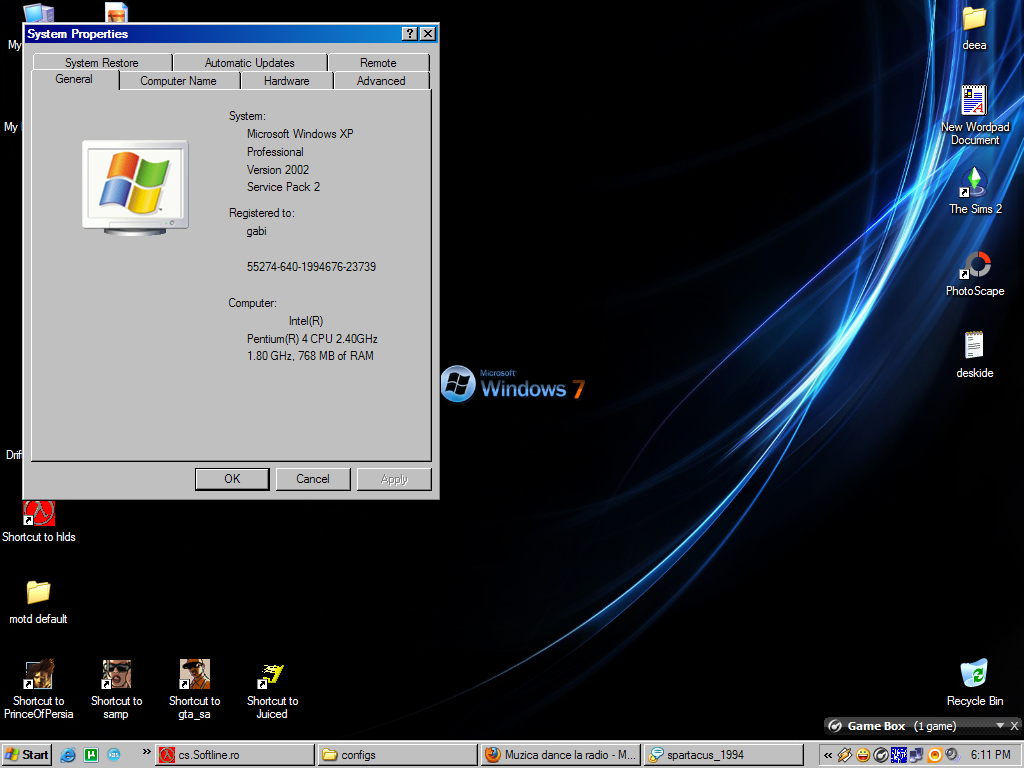Switch to the Computer Name tab
Viewport: 1024px width, 768px height.
[178, 81]
